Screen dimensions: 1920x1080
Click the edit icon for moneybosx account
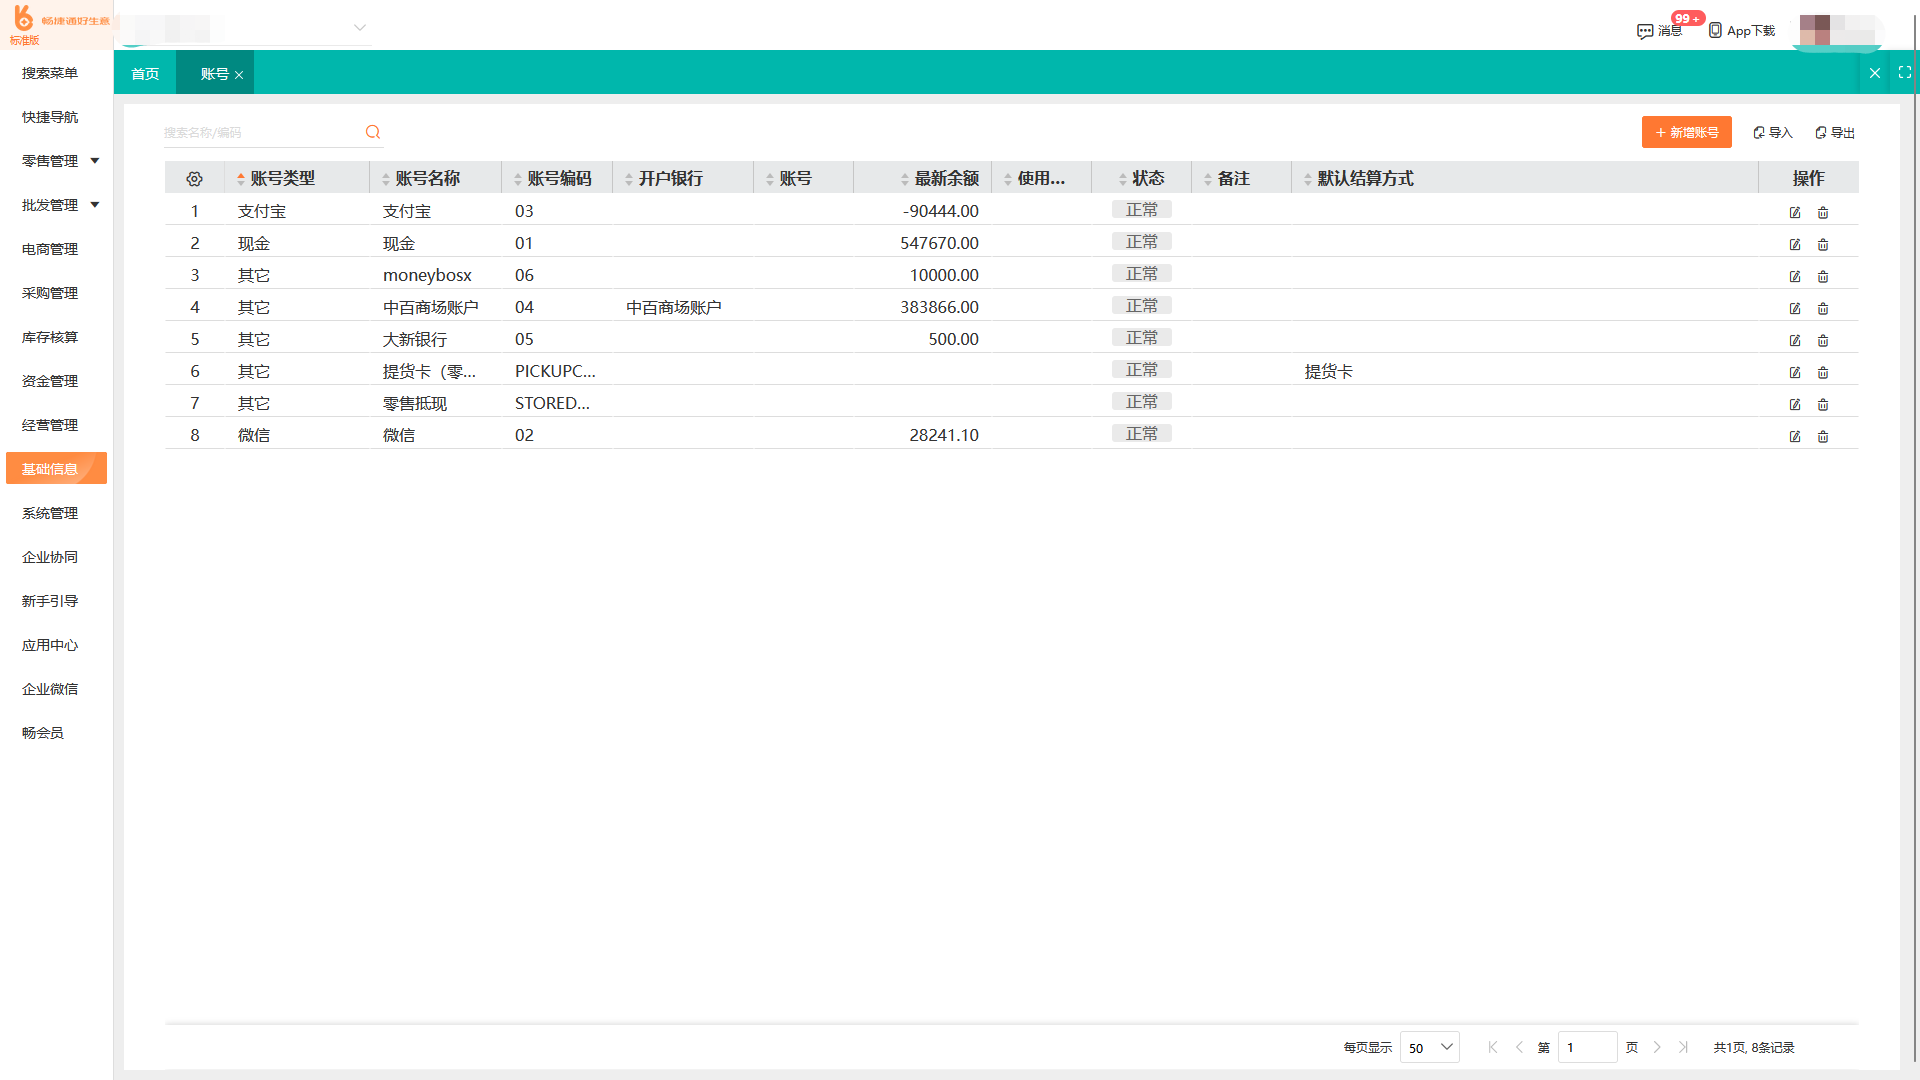point(1795,274)
